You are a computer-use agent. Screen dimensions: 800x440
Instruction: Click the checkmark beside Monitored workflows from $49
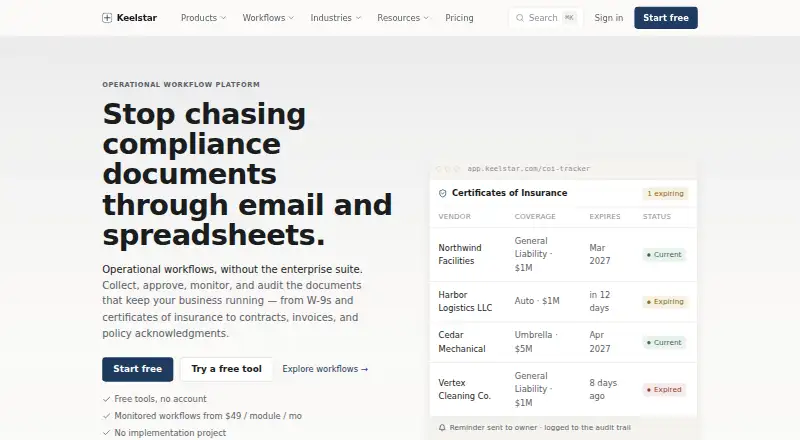click(106, 415)
